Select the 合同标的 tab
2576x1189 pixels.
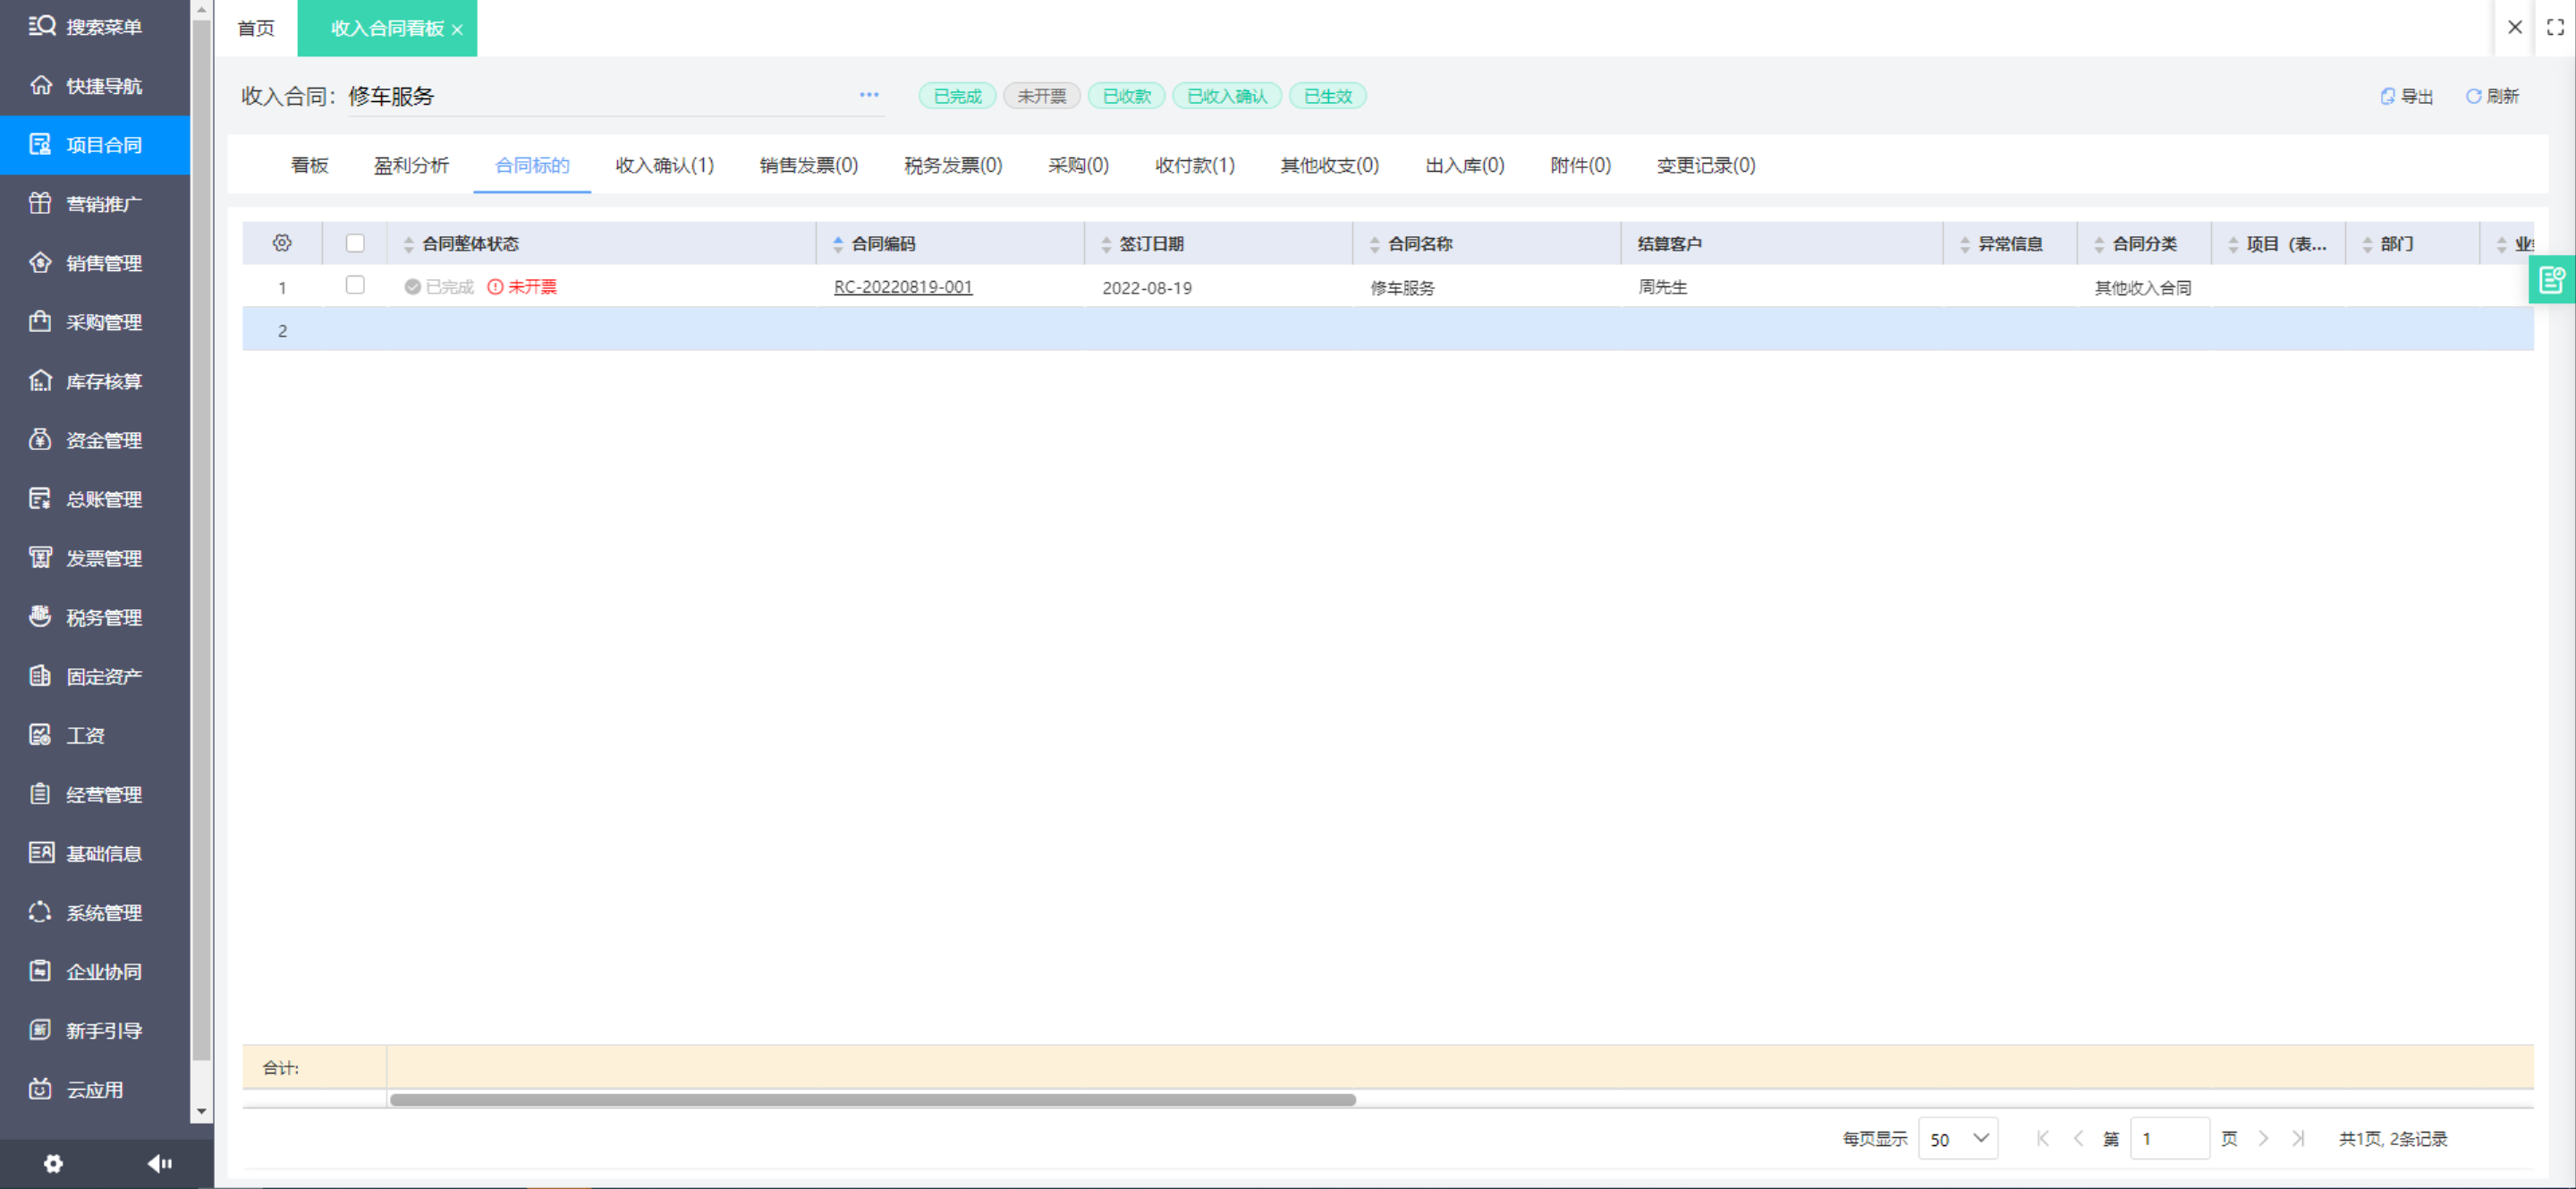(x=529, y=165)
